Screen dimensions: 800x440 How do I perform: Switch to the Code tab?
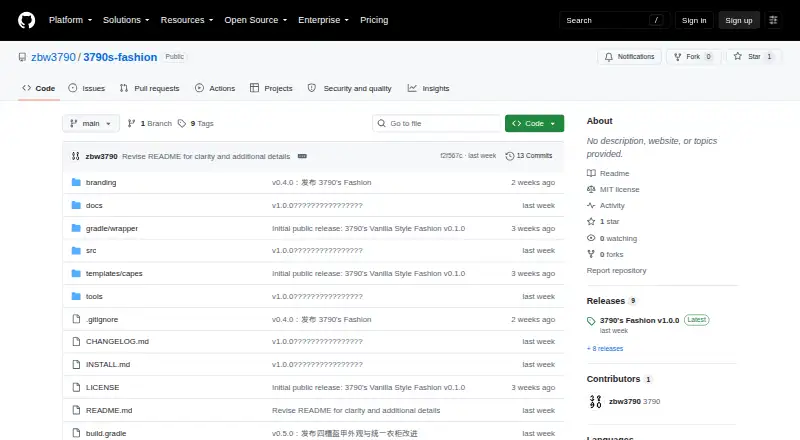pos(39,88)
